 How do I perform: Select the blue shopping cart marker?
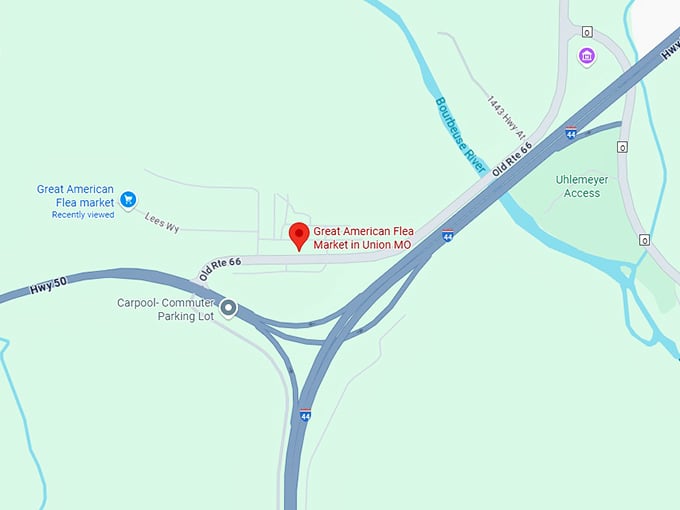click(x=128, y=200)
